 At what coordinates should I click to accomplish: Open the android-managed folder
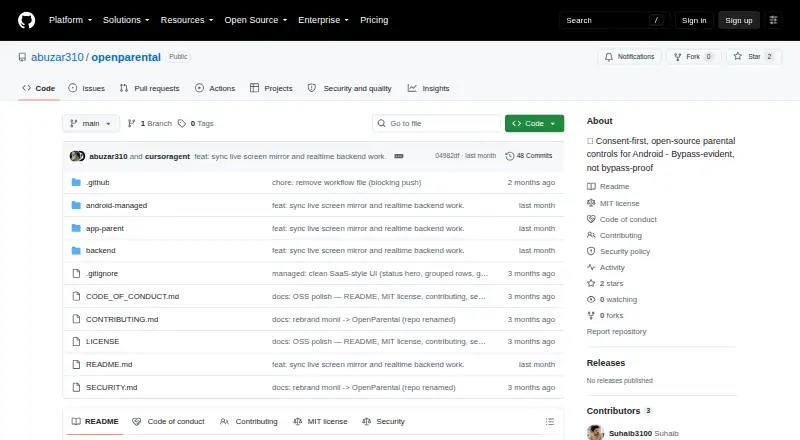pos(116,205)
